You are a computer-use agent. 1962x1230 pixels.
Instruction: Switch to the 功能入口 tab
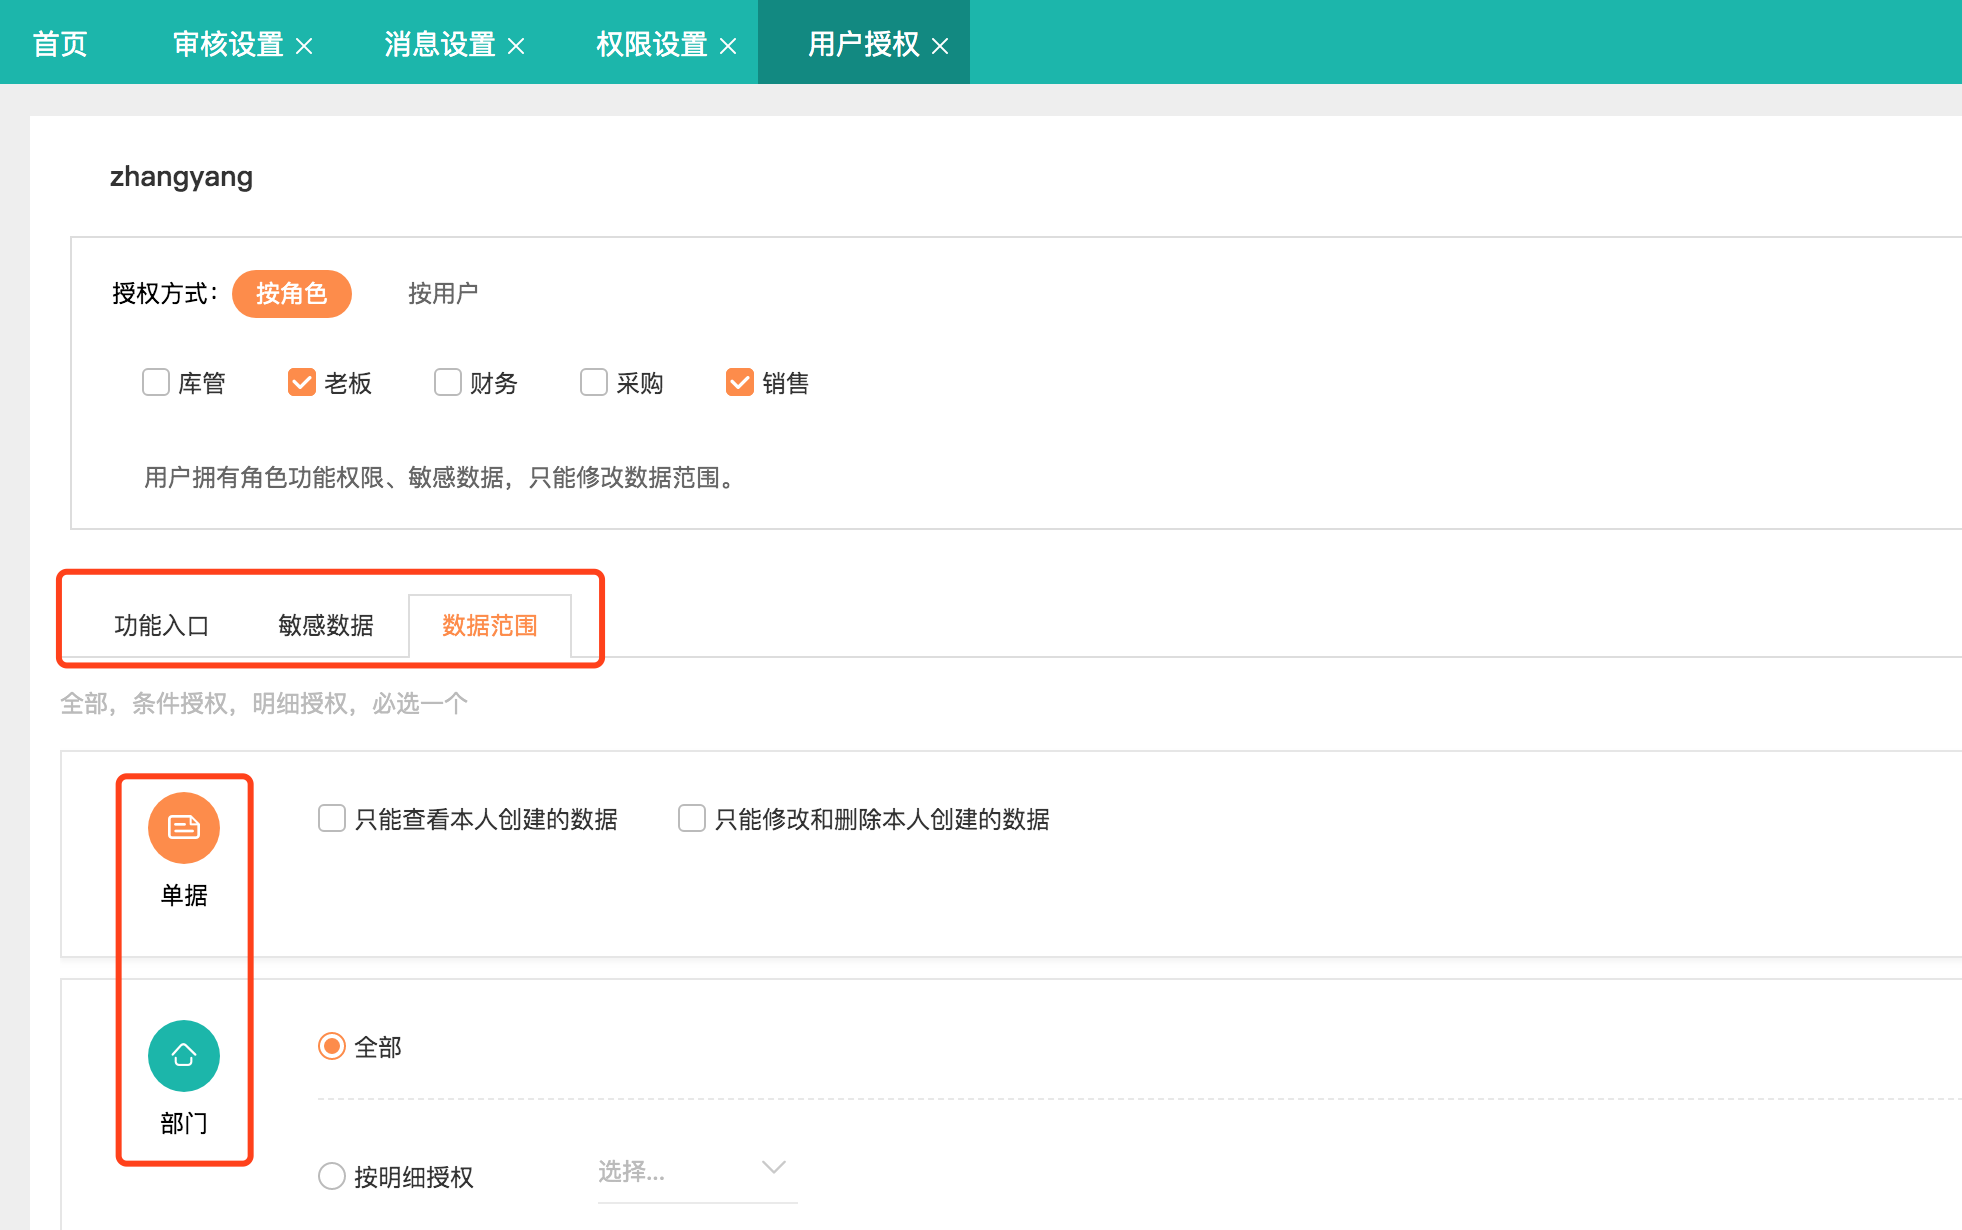point(159,624)
